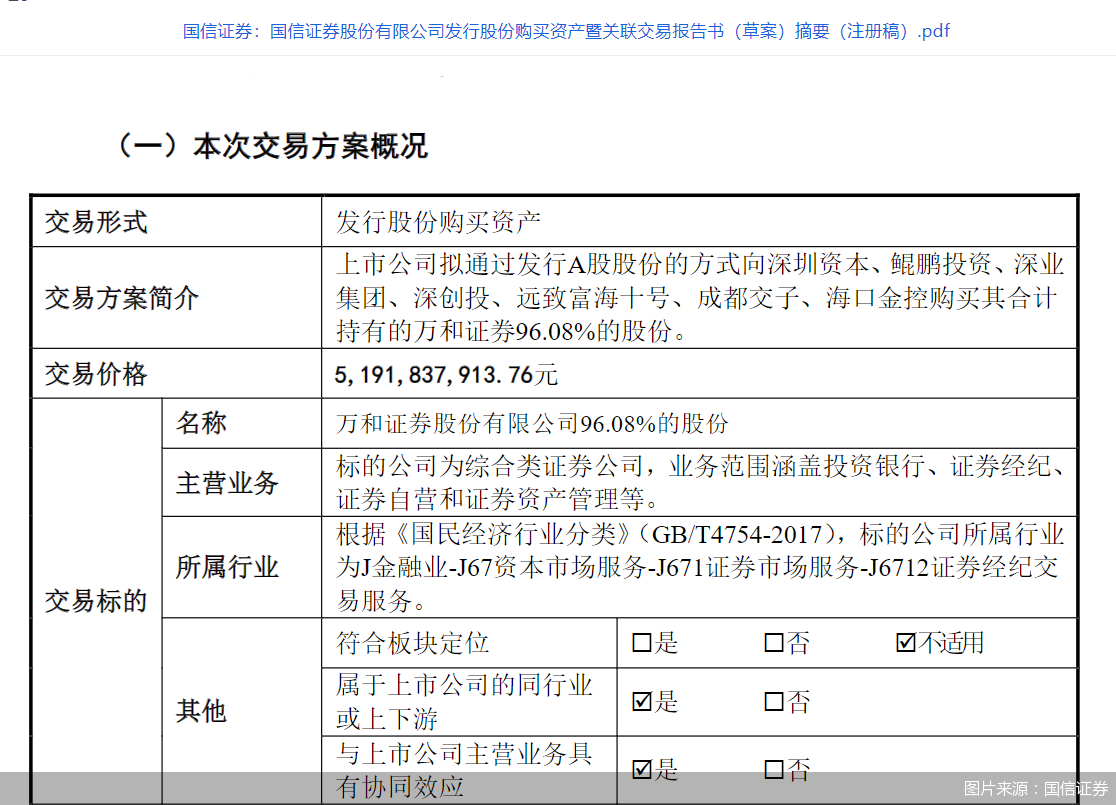Select the 交易方案简介 row label
The image size is (1116, 805).
(122, 298)
